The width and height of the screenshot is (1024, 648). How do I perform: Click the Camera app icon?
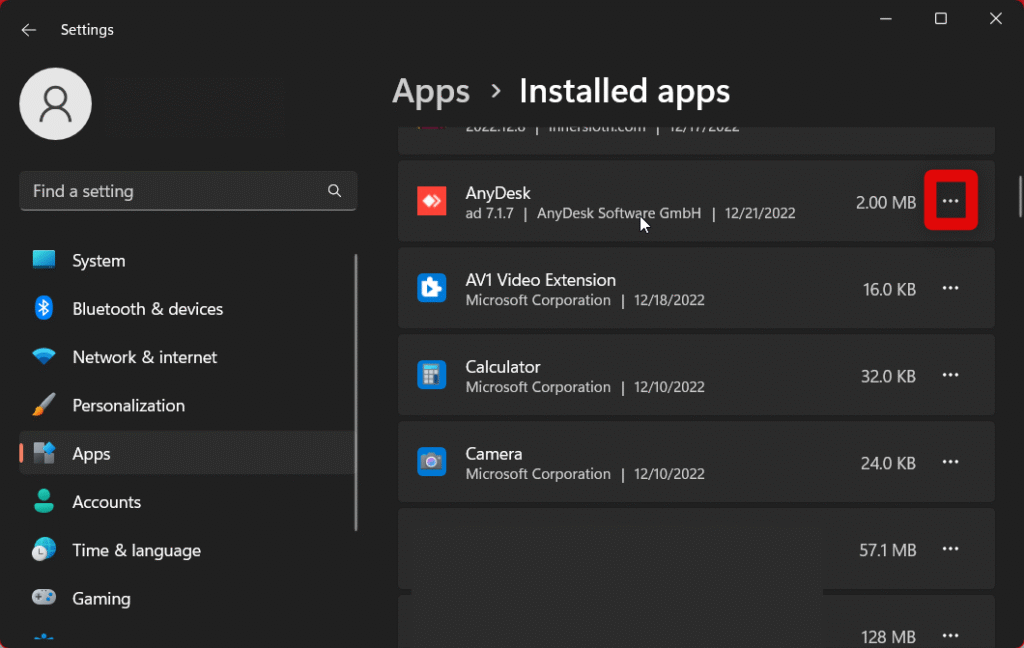click(431, 462)
